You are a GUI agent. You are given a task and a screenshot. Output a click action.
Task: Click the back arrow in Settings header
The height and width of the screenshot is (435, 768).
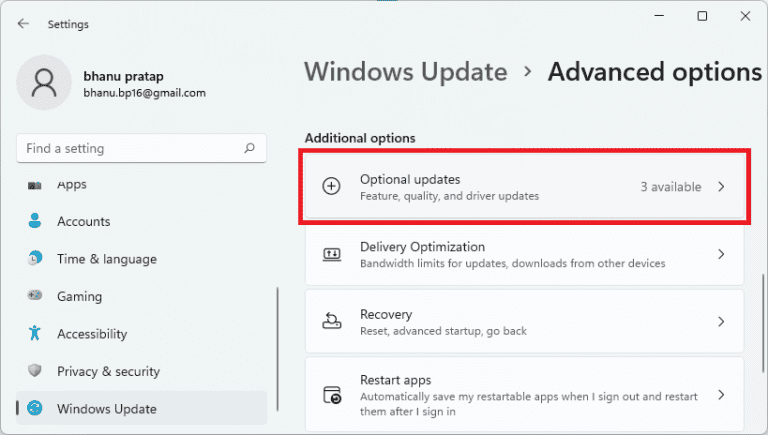(x=23, y=24)
